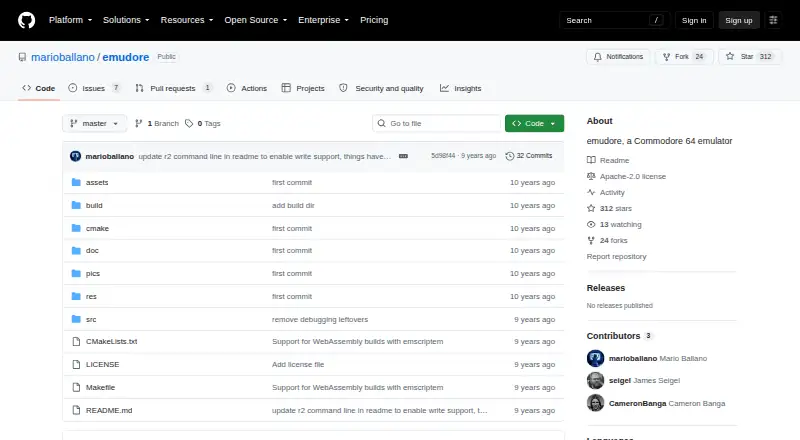Expand the Enterprise menu
Viewport: 800px width, 440px height.
pos(323,20)
